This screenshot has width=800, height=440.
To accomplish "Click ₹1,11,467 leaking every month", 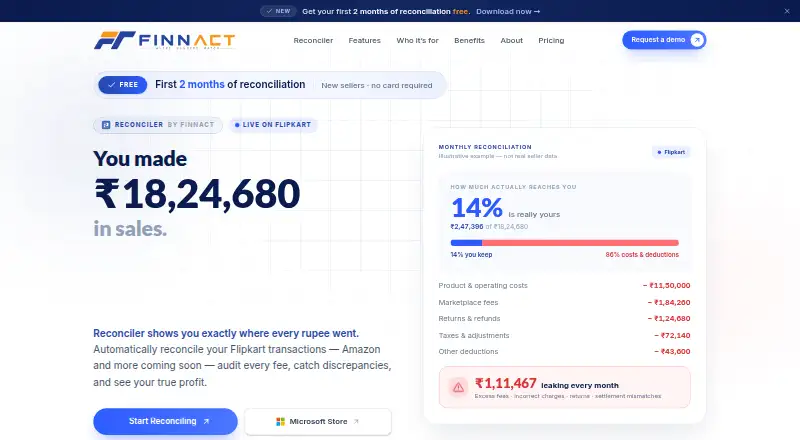I will point(546,384).
